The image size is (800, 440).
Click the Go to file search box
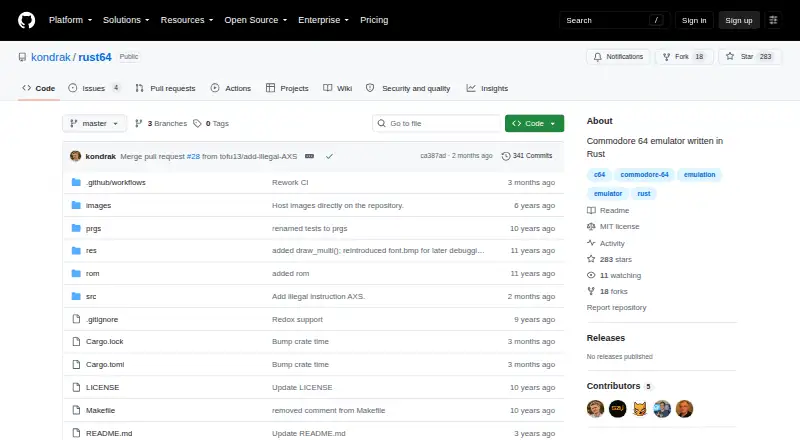point(437,124)
